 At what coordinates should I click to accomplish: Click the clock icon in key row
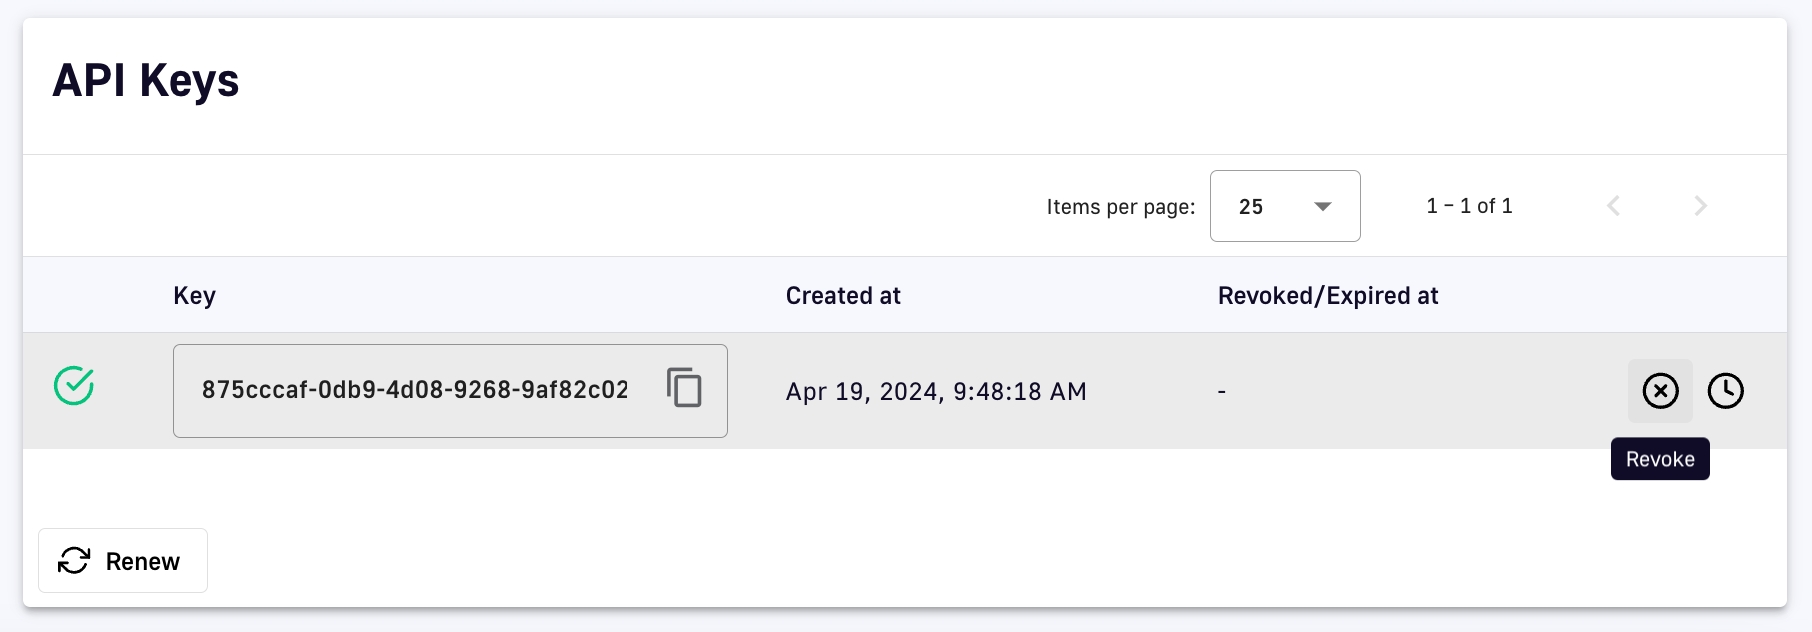click(x=1725, y=391)
